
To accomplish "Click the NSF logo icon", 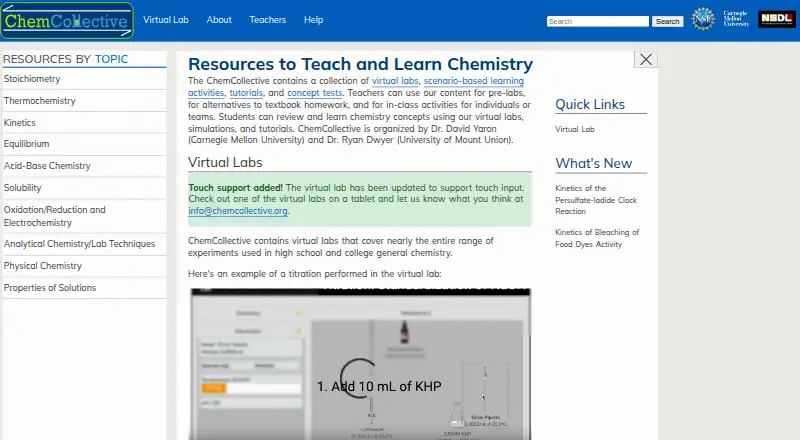I will click(x=703, y=19).
